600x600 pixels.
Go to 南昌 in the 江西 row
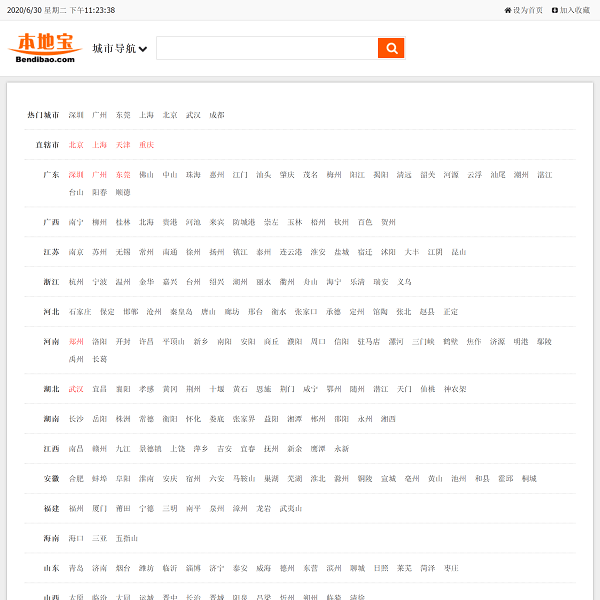pyautogui.click(x=76, y=449)
